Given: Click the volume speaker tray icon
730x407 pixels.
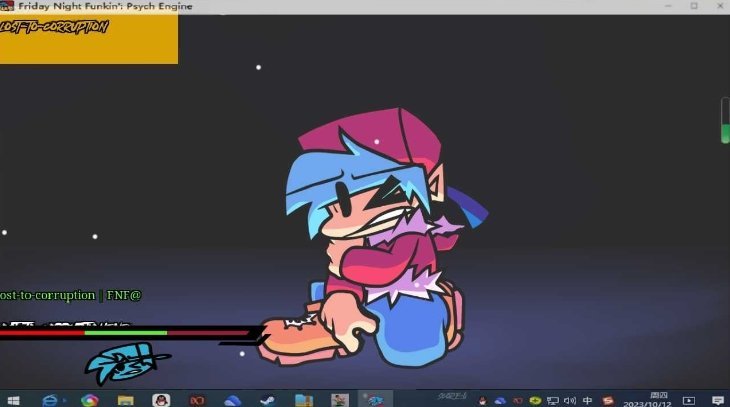Looking at the screenshot, I should tap(570, 400).
